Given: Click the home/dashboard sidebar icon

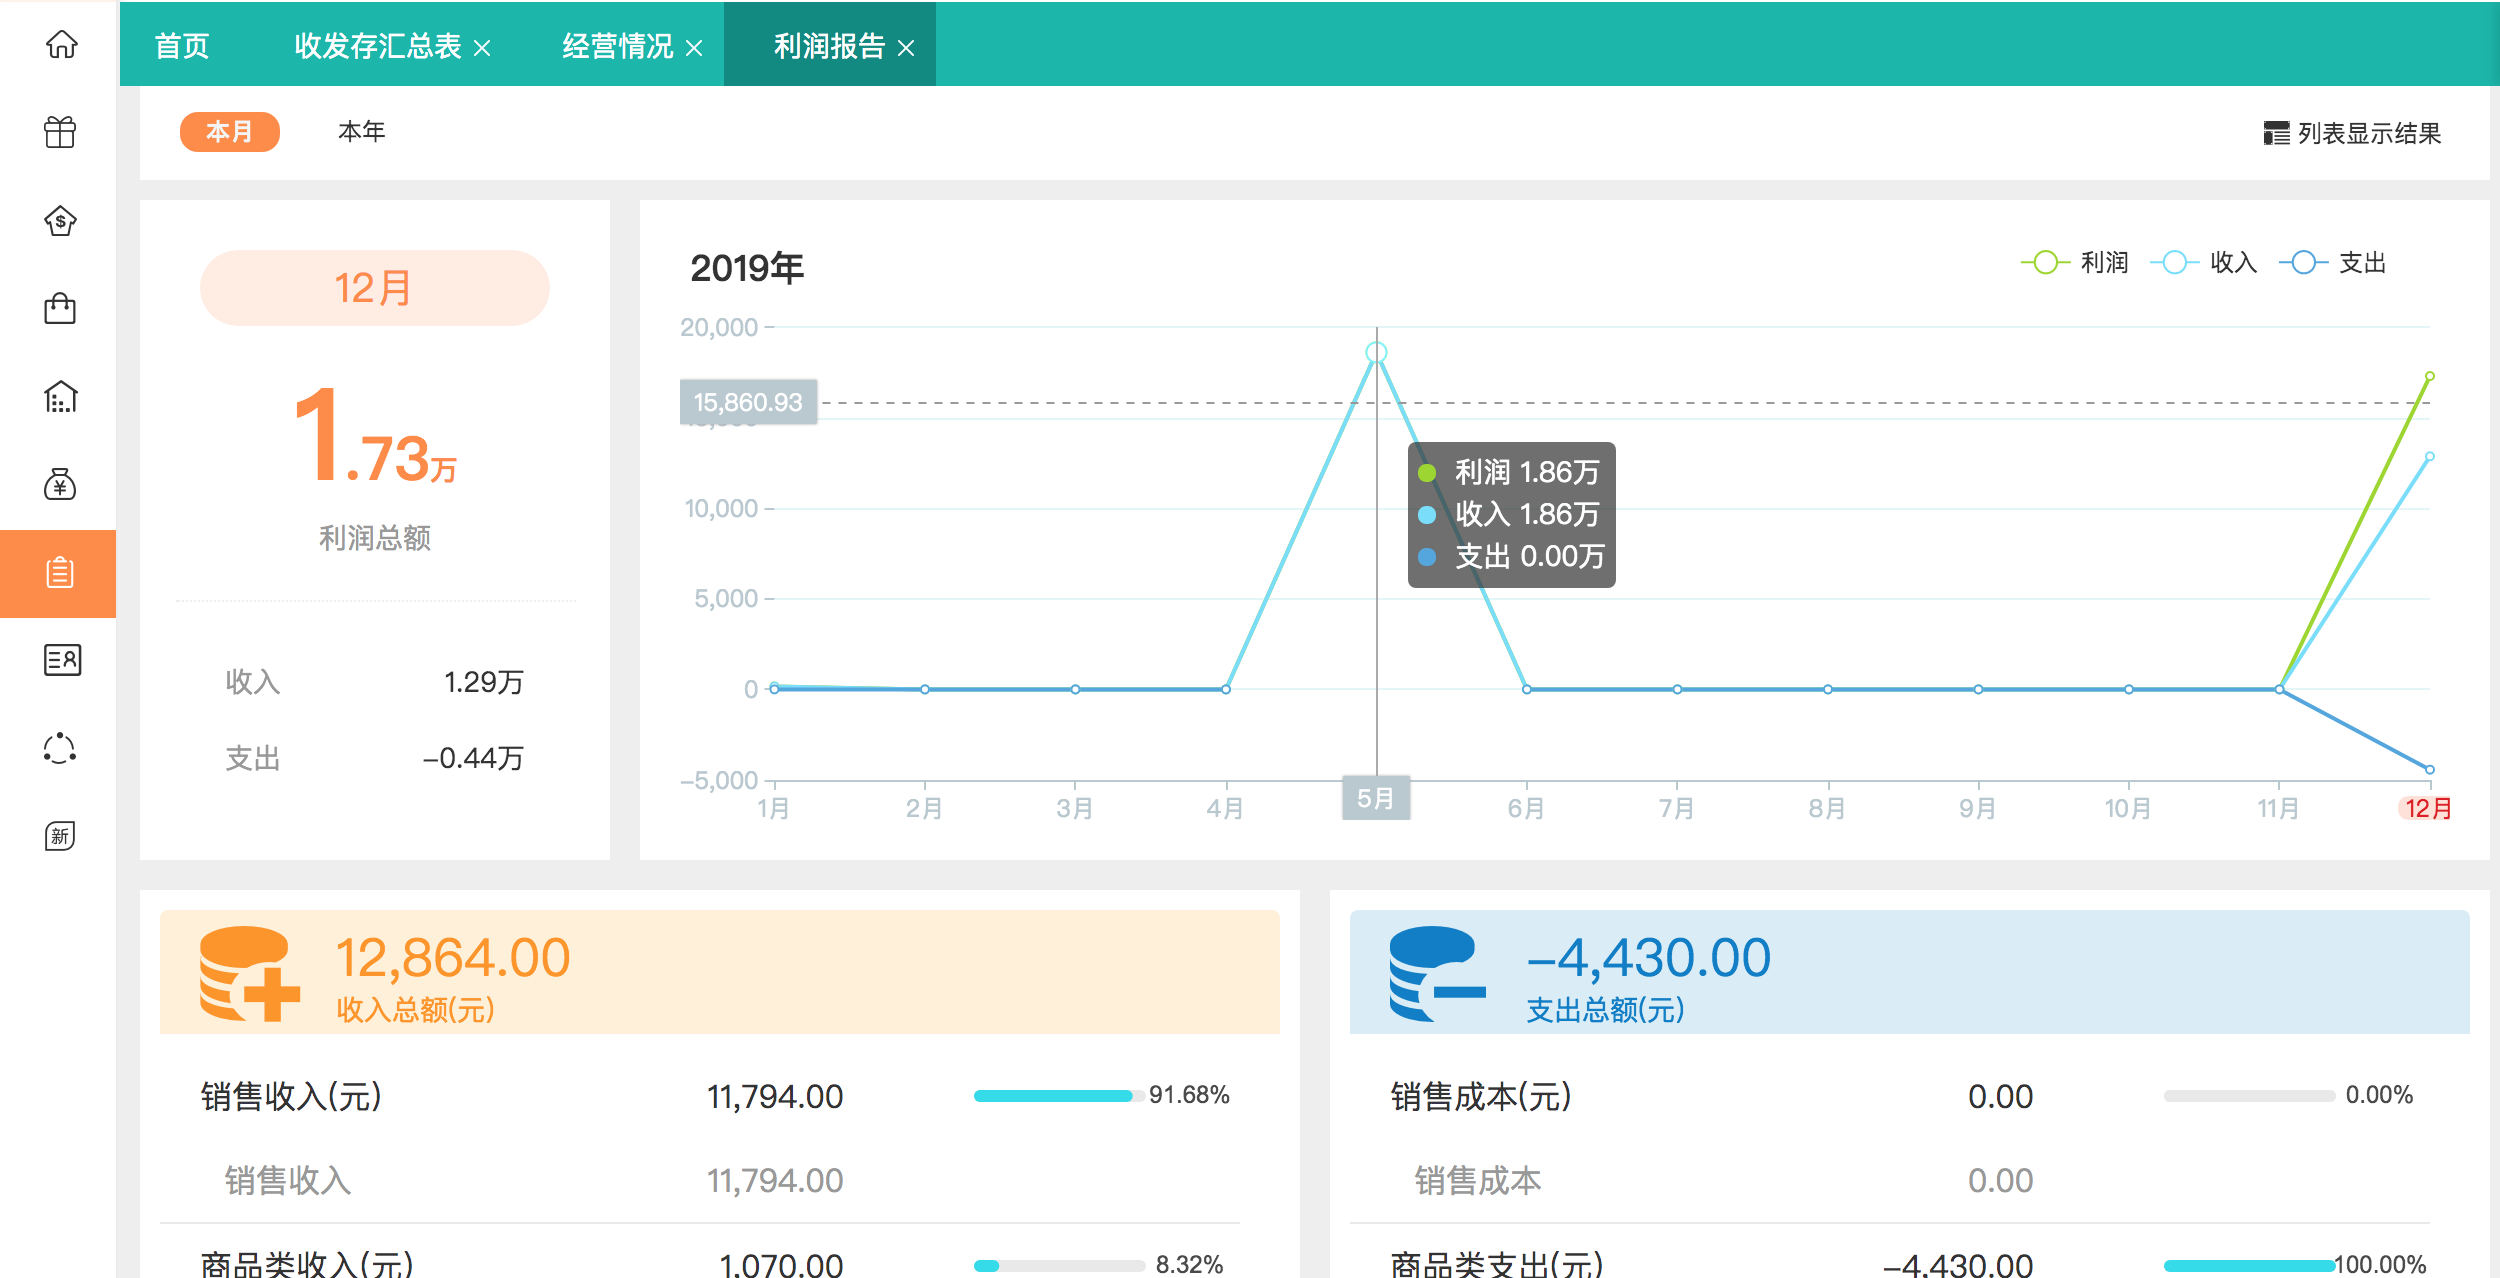Looking at the screenshot, I should tap(62, 44).
